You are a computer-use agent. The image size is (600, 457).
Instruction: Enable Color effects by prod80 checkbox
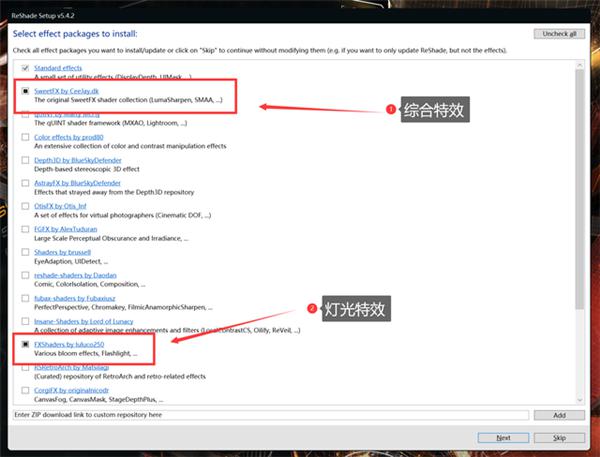(x=25, y=136)
